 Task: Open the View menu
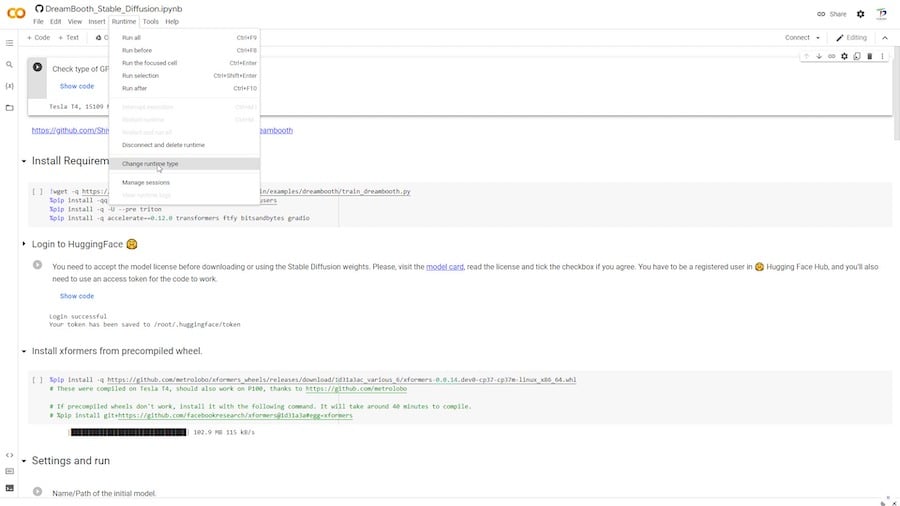pos(75,22)
